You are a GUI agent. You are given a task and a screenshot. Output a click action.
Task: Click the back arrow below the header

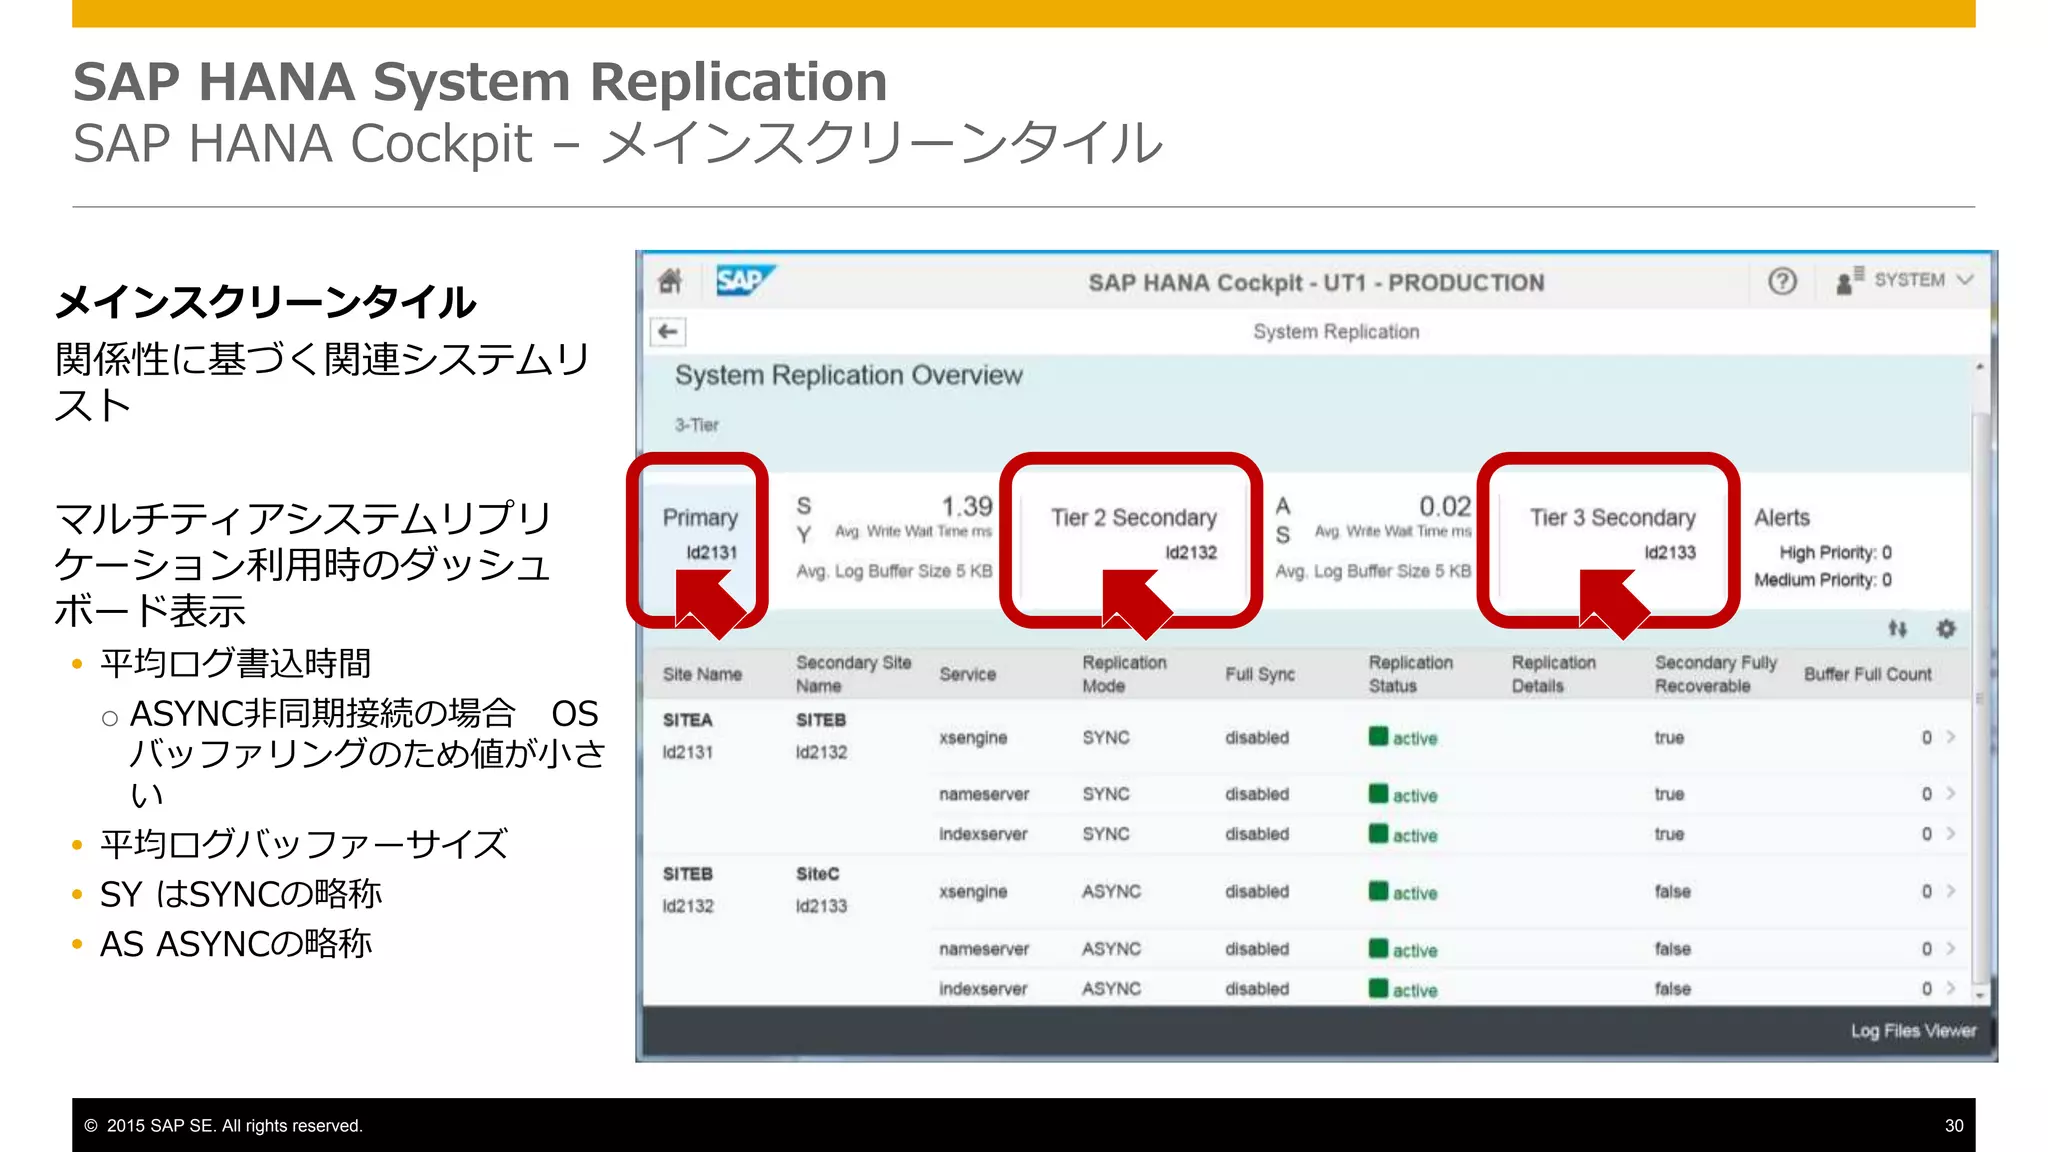(665, 331)
